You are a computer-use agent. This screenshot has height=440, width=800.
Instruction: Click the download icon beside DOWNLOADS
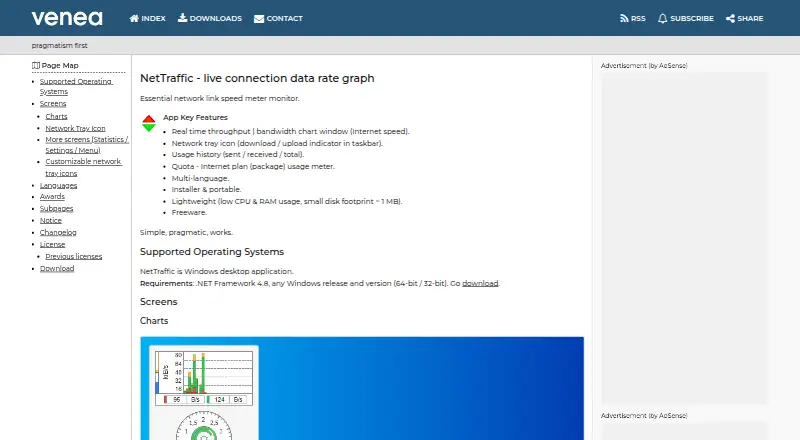182,18
